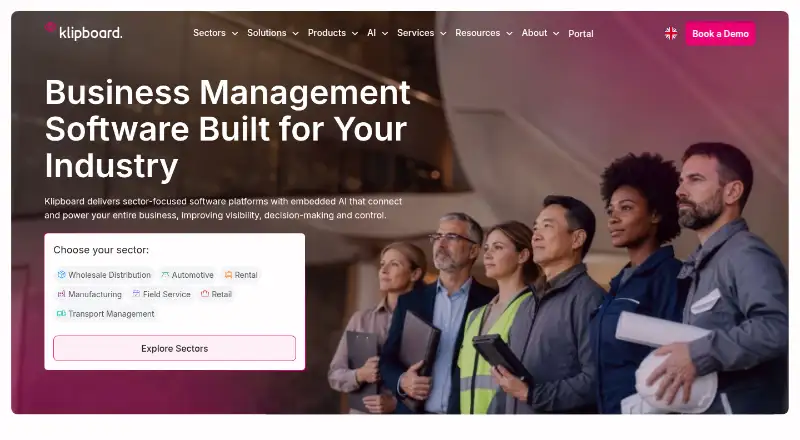Select the Wholesale Distribution sector
800x440 pixels.
click(104, 275)
